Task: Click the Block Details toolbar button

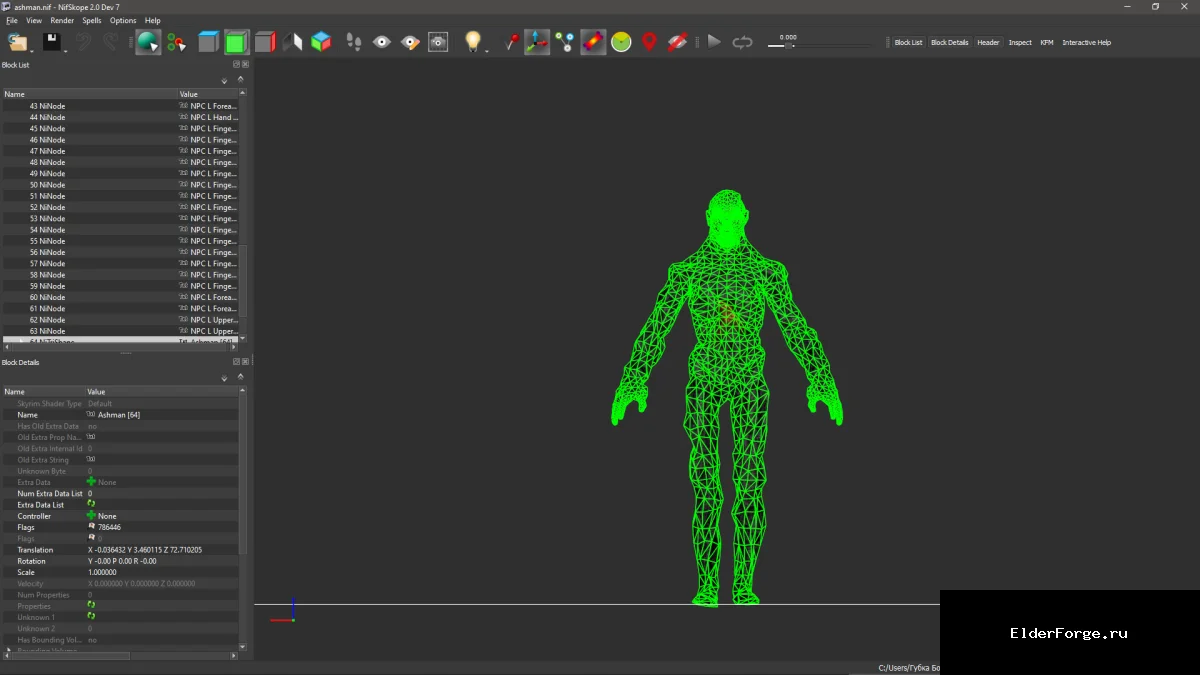Action: [x=949, y=43]
